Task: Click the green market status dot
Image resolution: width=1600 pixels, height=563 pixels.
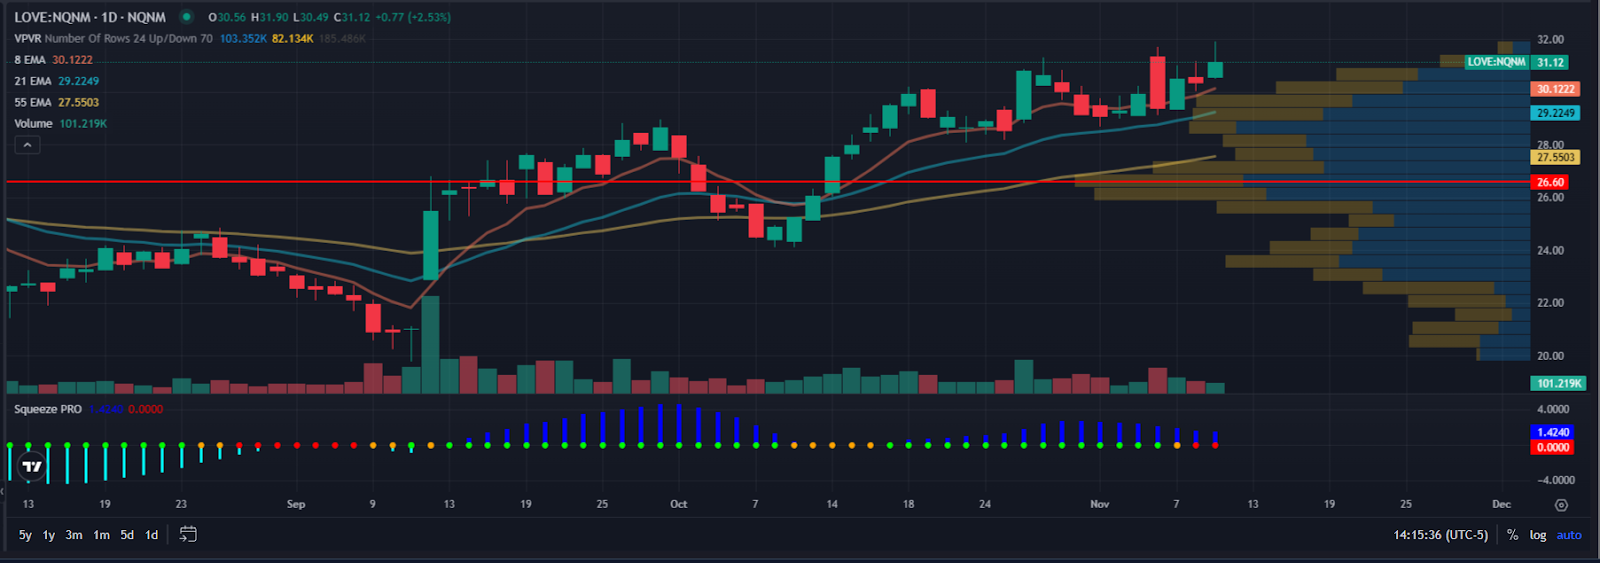Action: coord(186,17)
